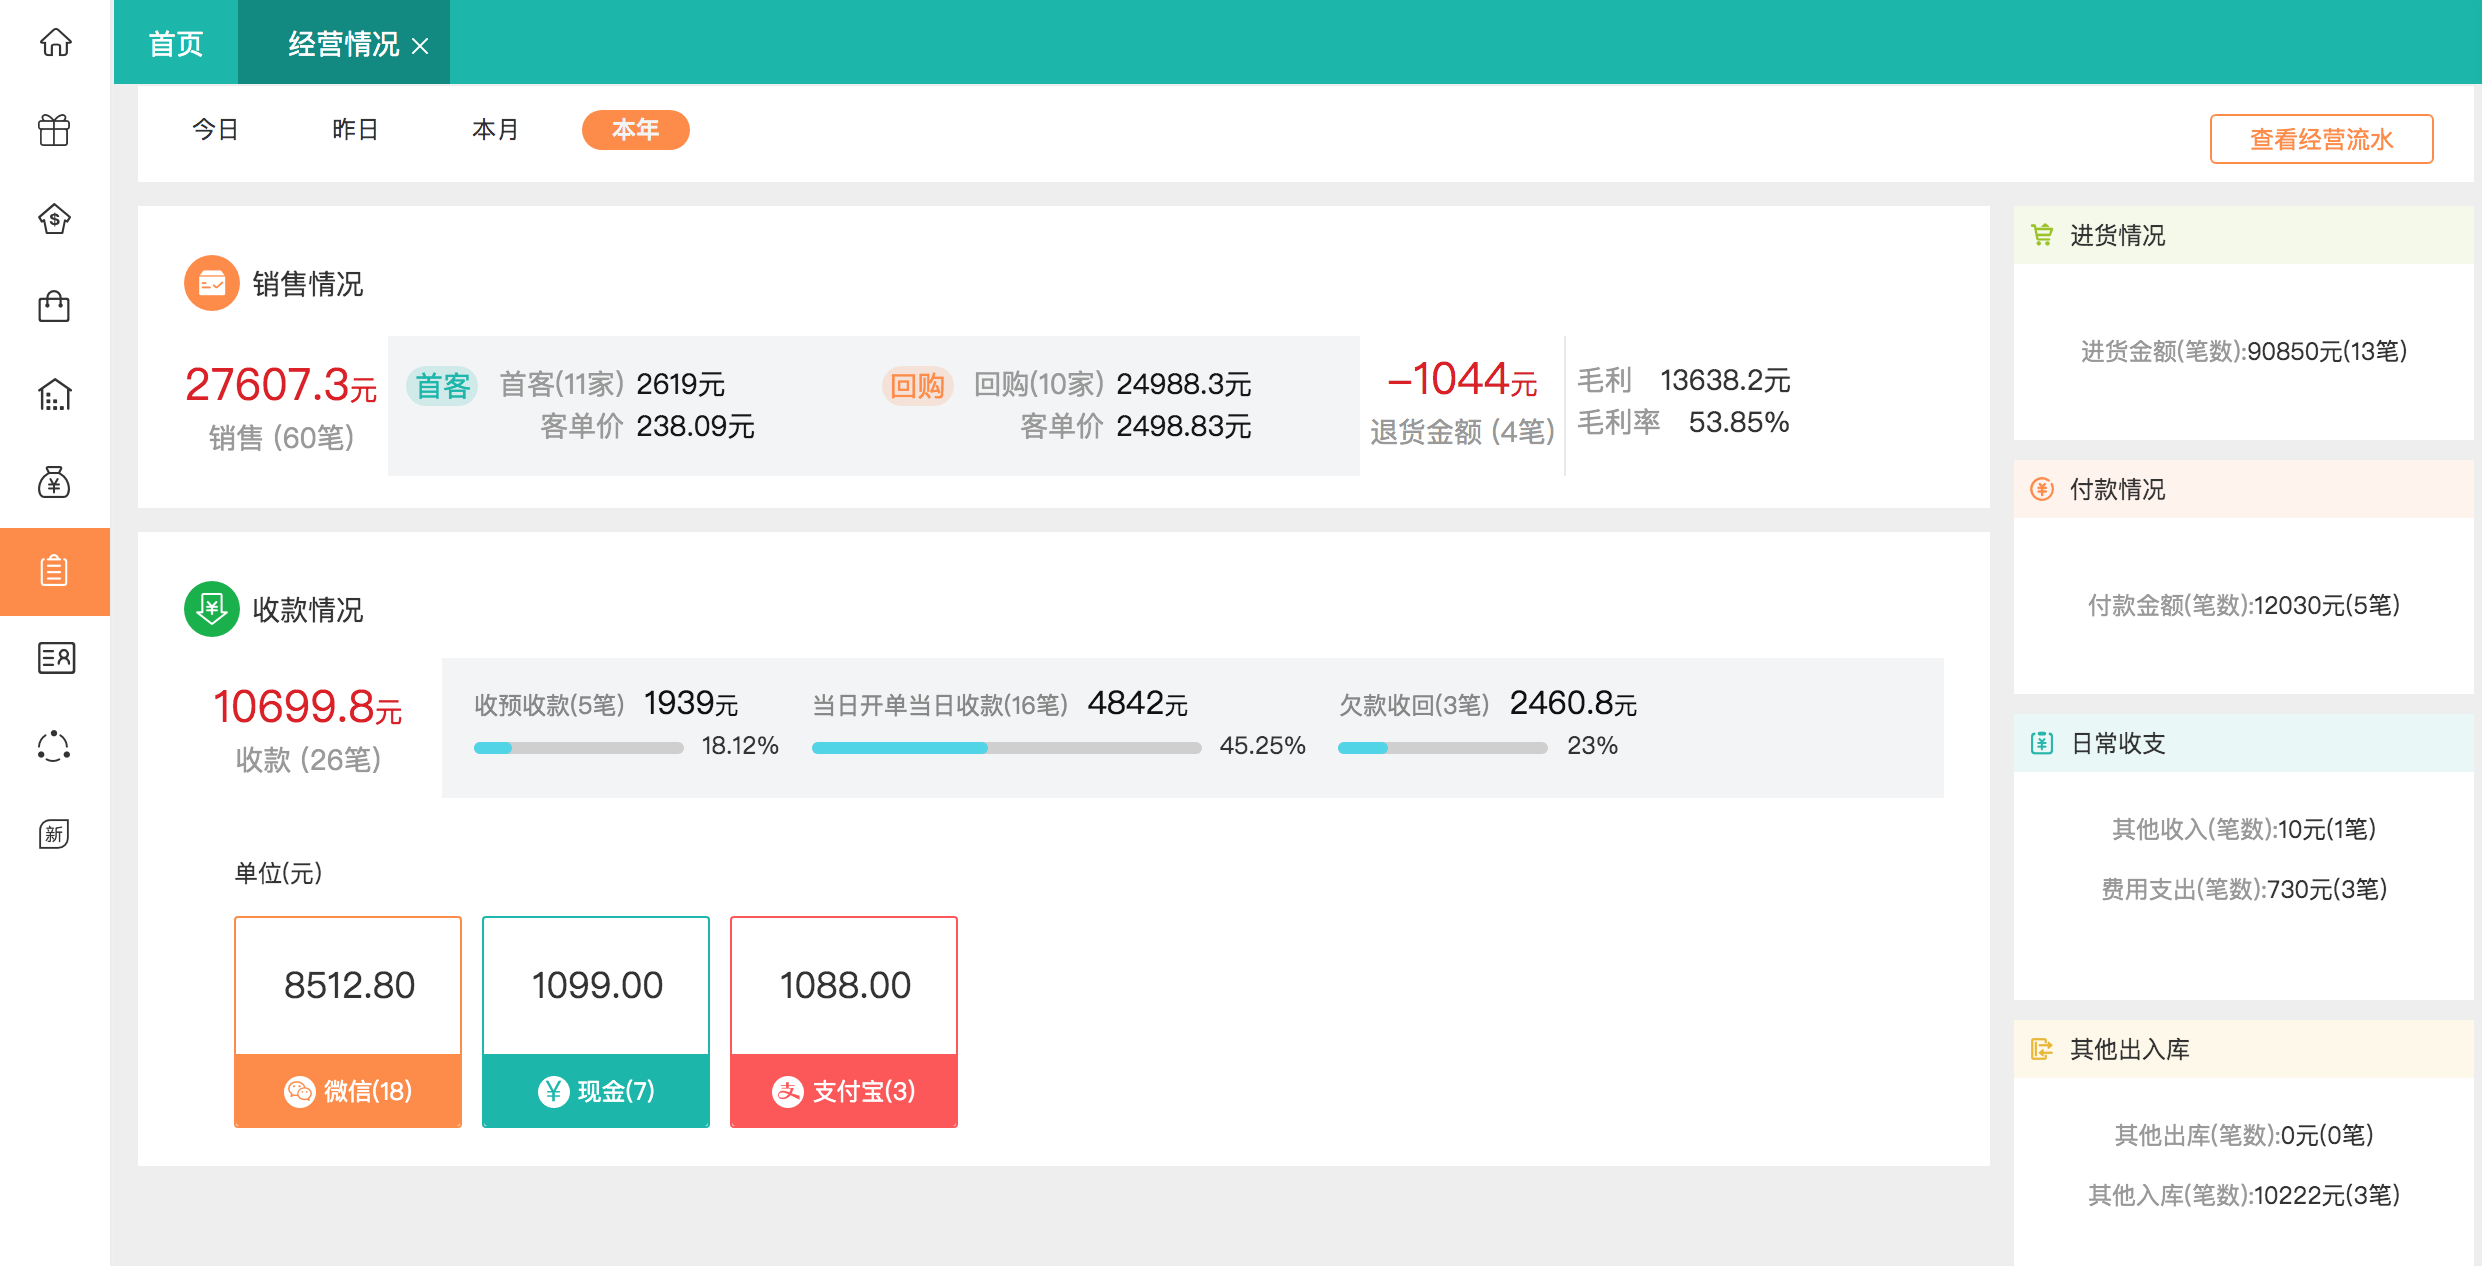This screenshot has height=1266, width=2482.
Task: Click the purchase/进货 situation icon
Action: pyautogui.click(x=2037, y=233)
